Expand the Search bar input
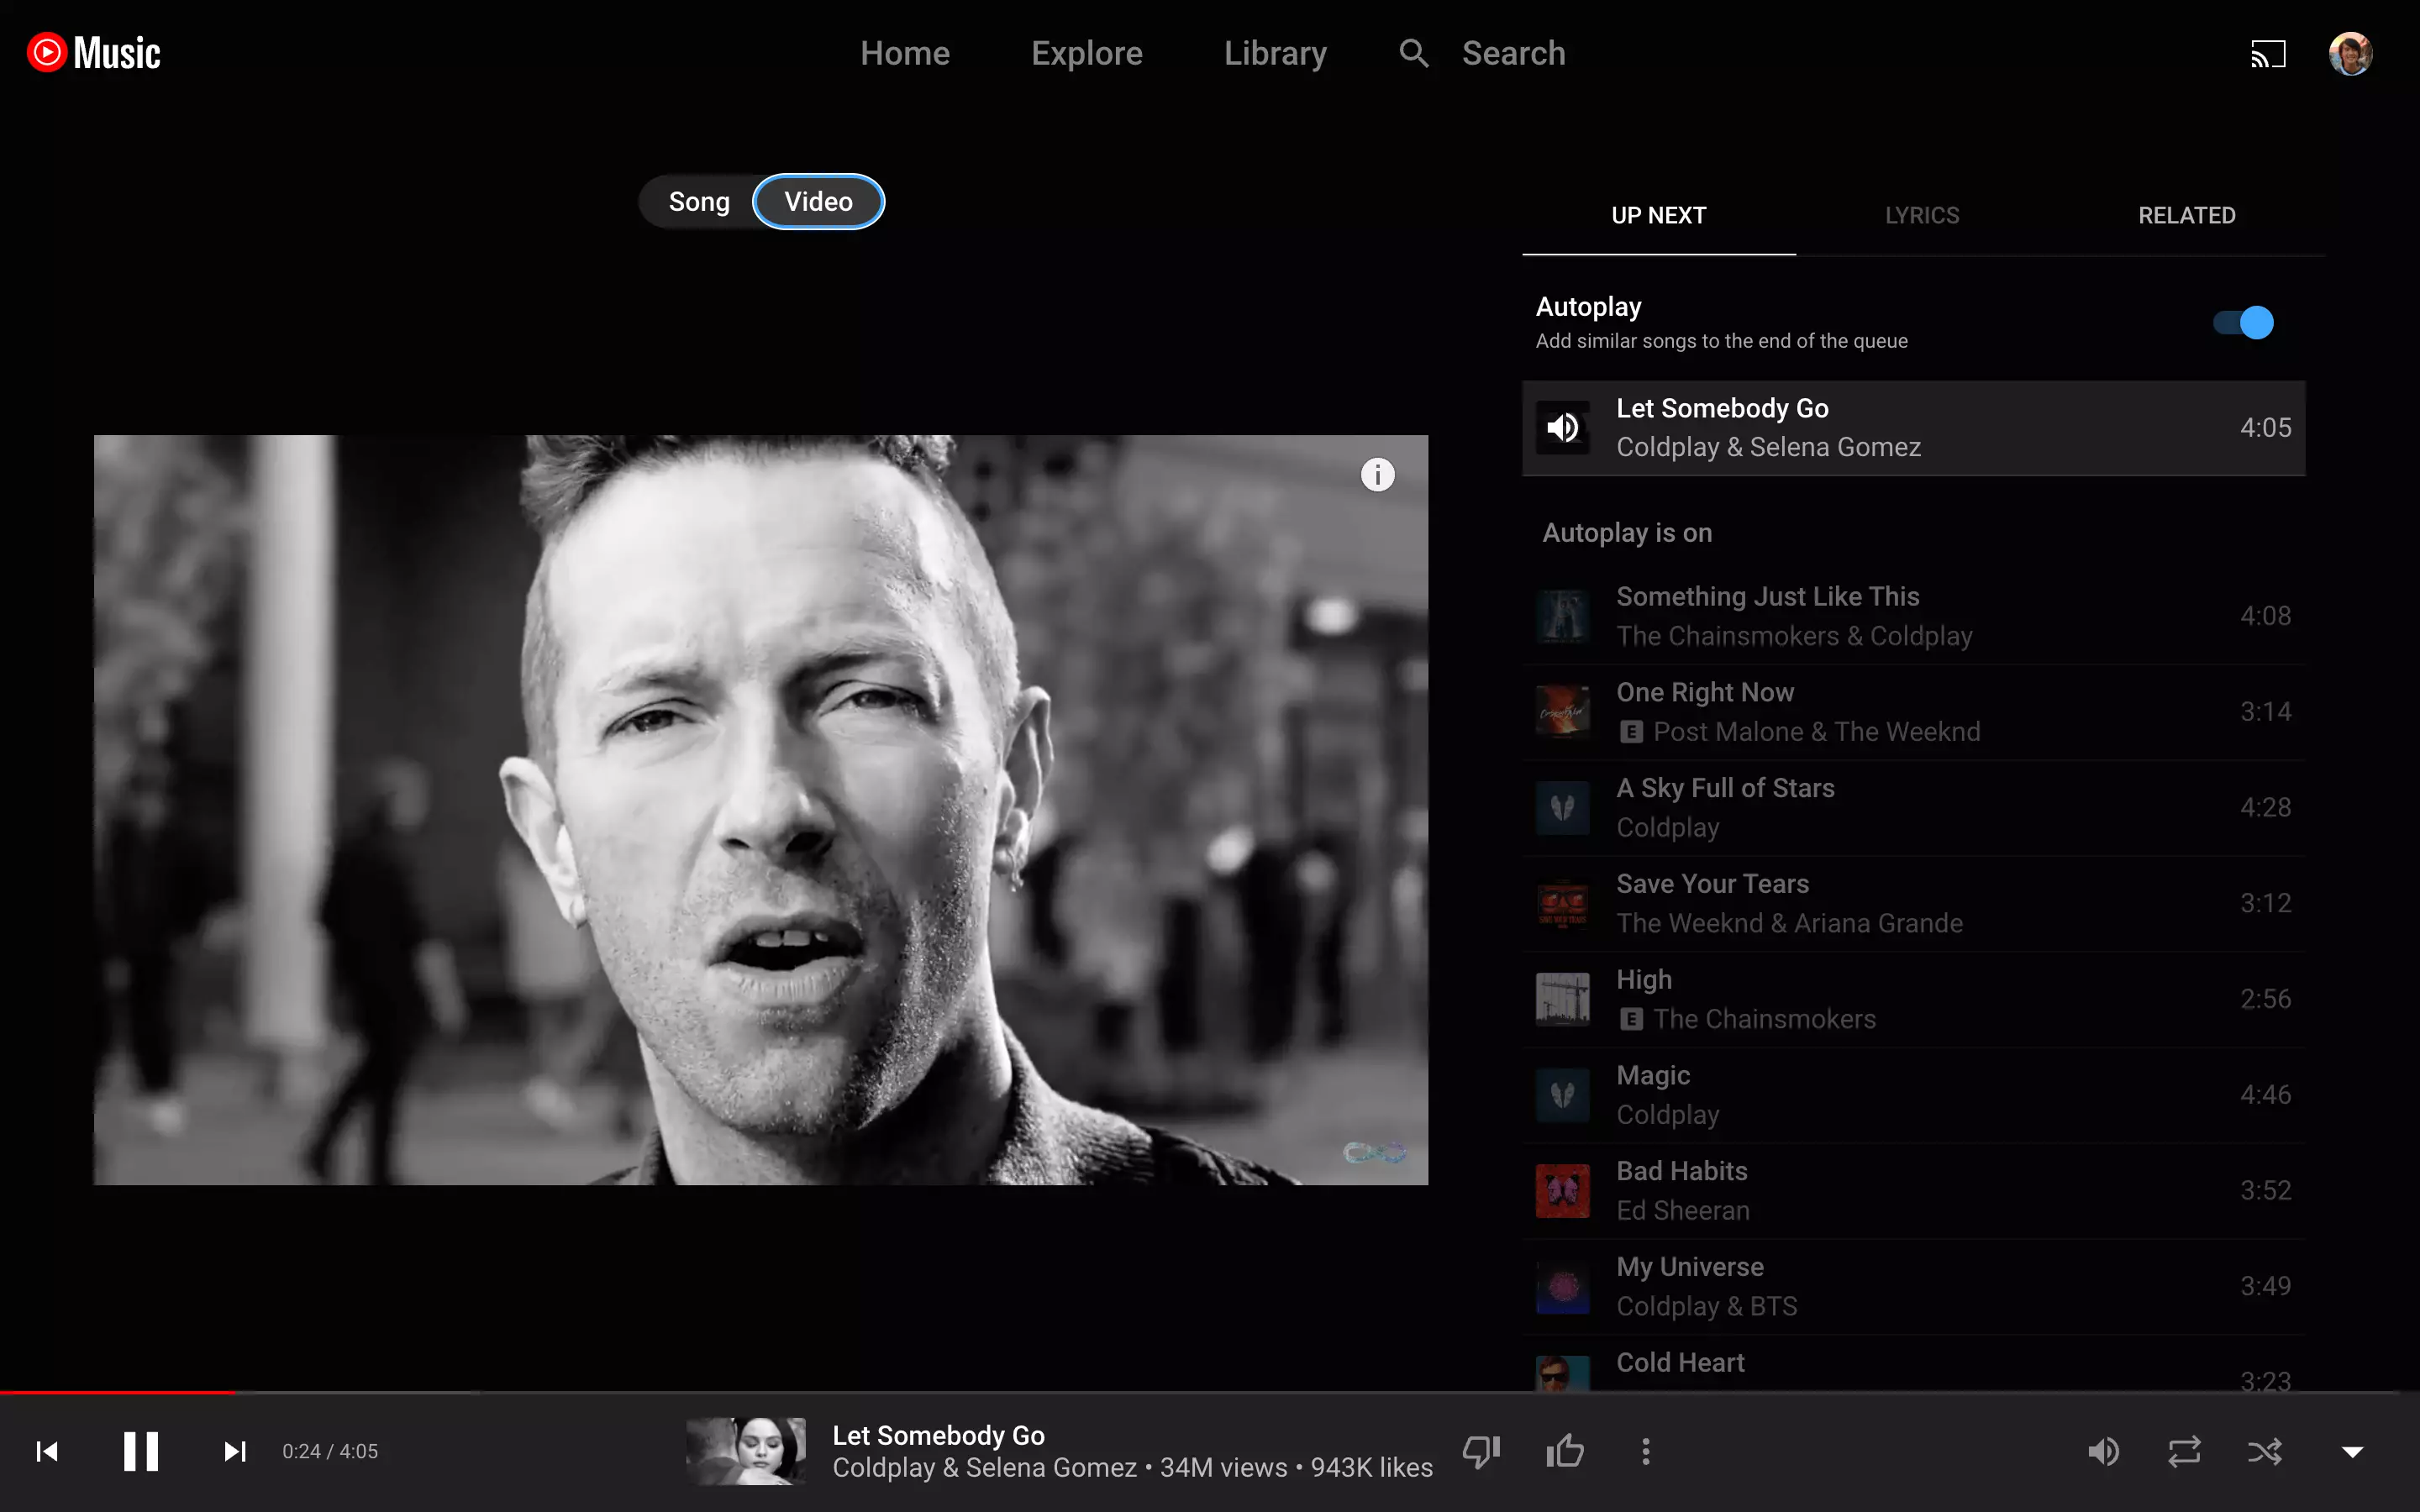The width and height of the screenshot is (2420, 1512). pos(1514,52)
